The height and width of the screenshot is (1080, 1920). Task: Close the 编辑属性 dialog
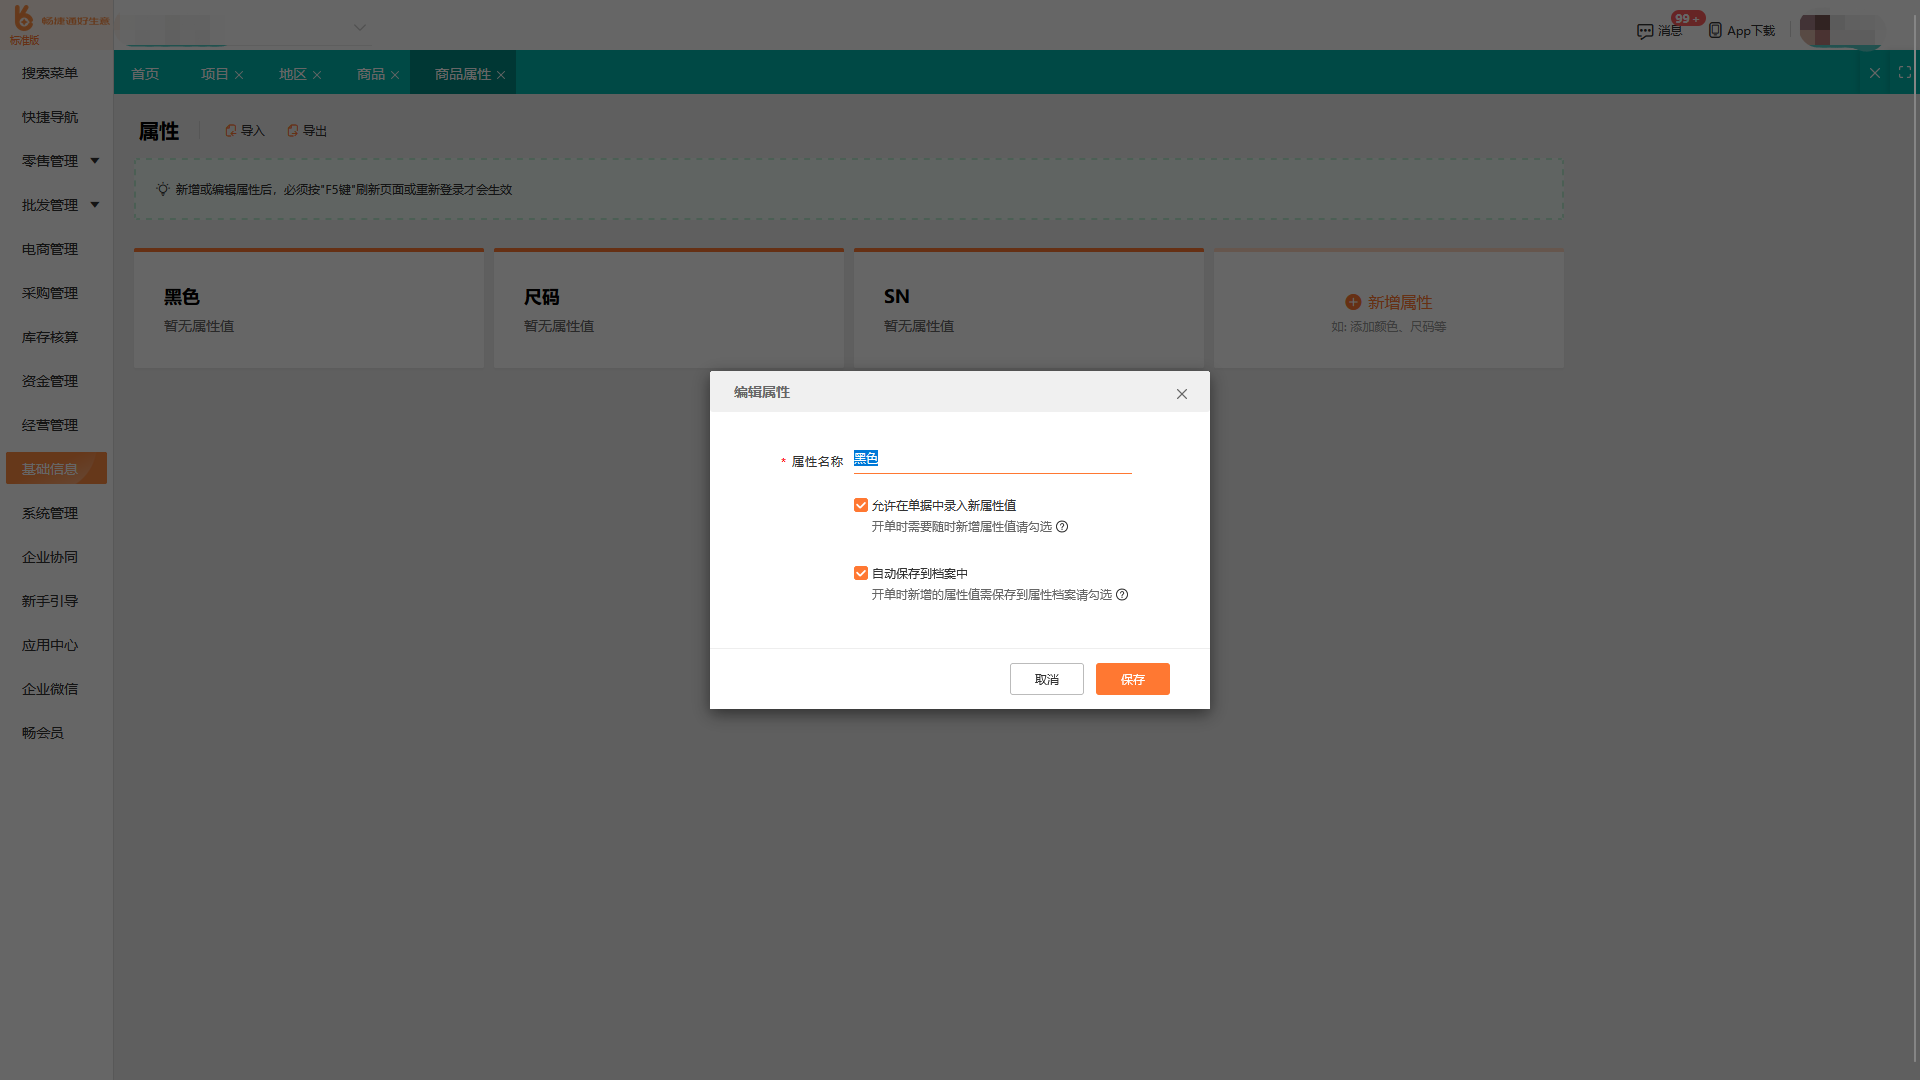(x=1182, y=394)
